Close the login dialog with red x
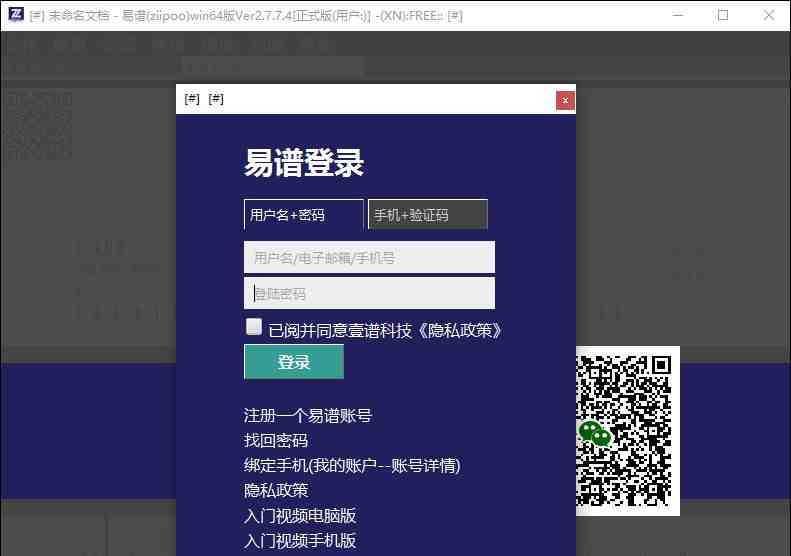The width and height of the screenshot is (791, 556). click(x=565, y=100)
